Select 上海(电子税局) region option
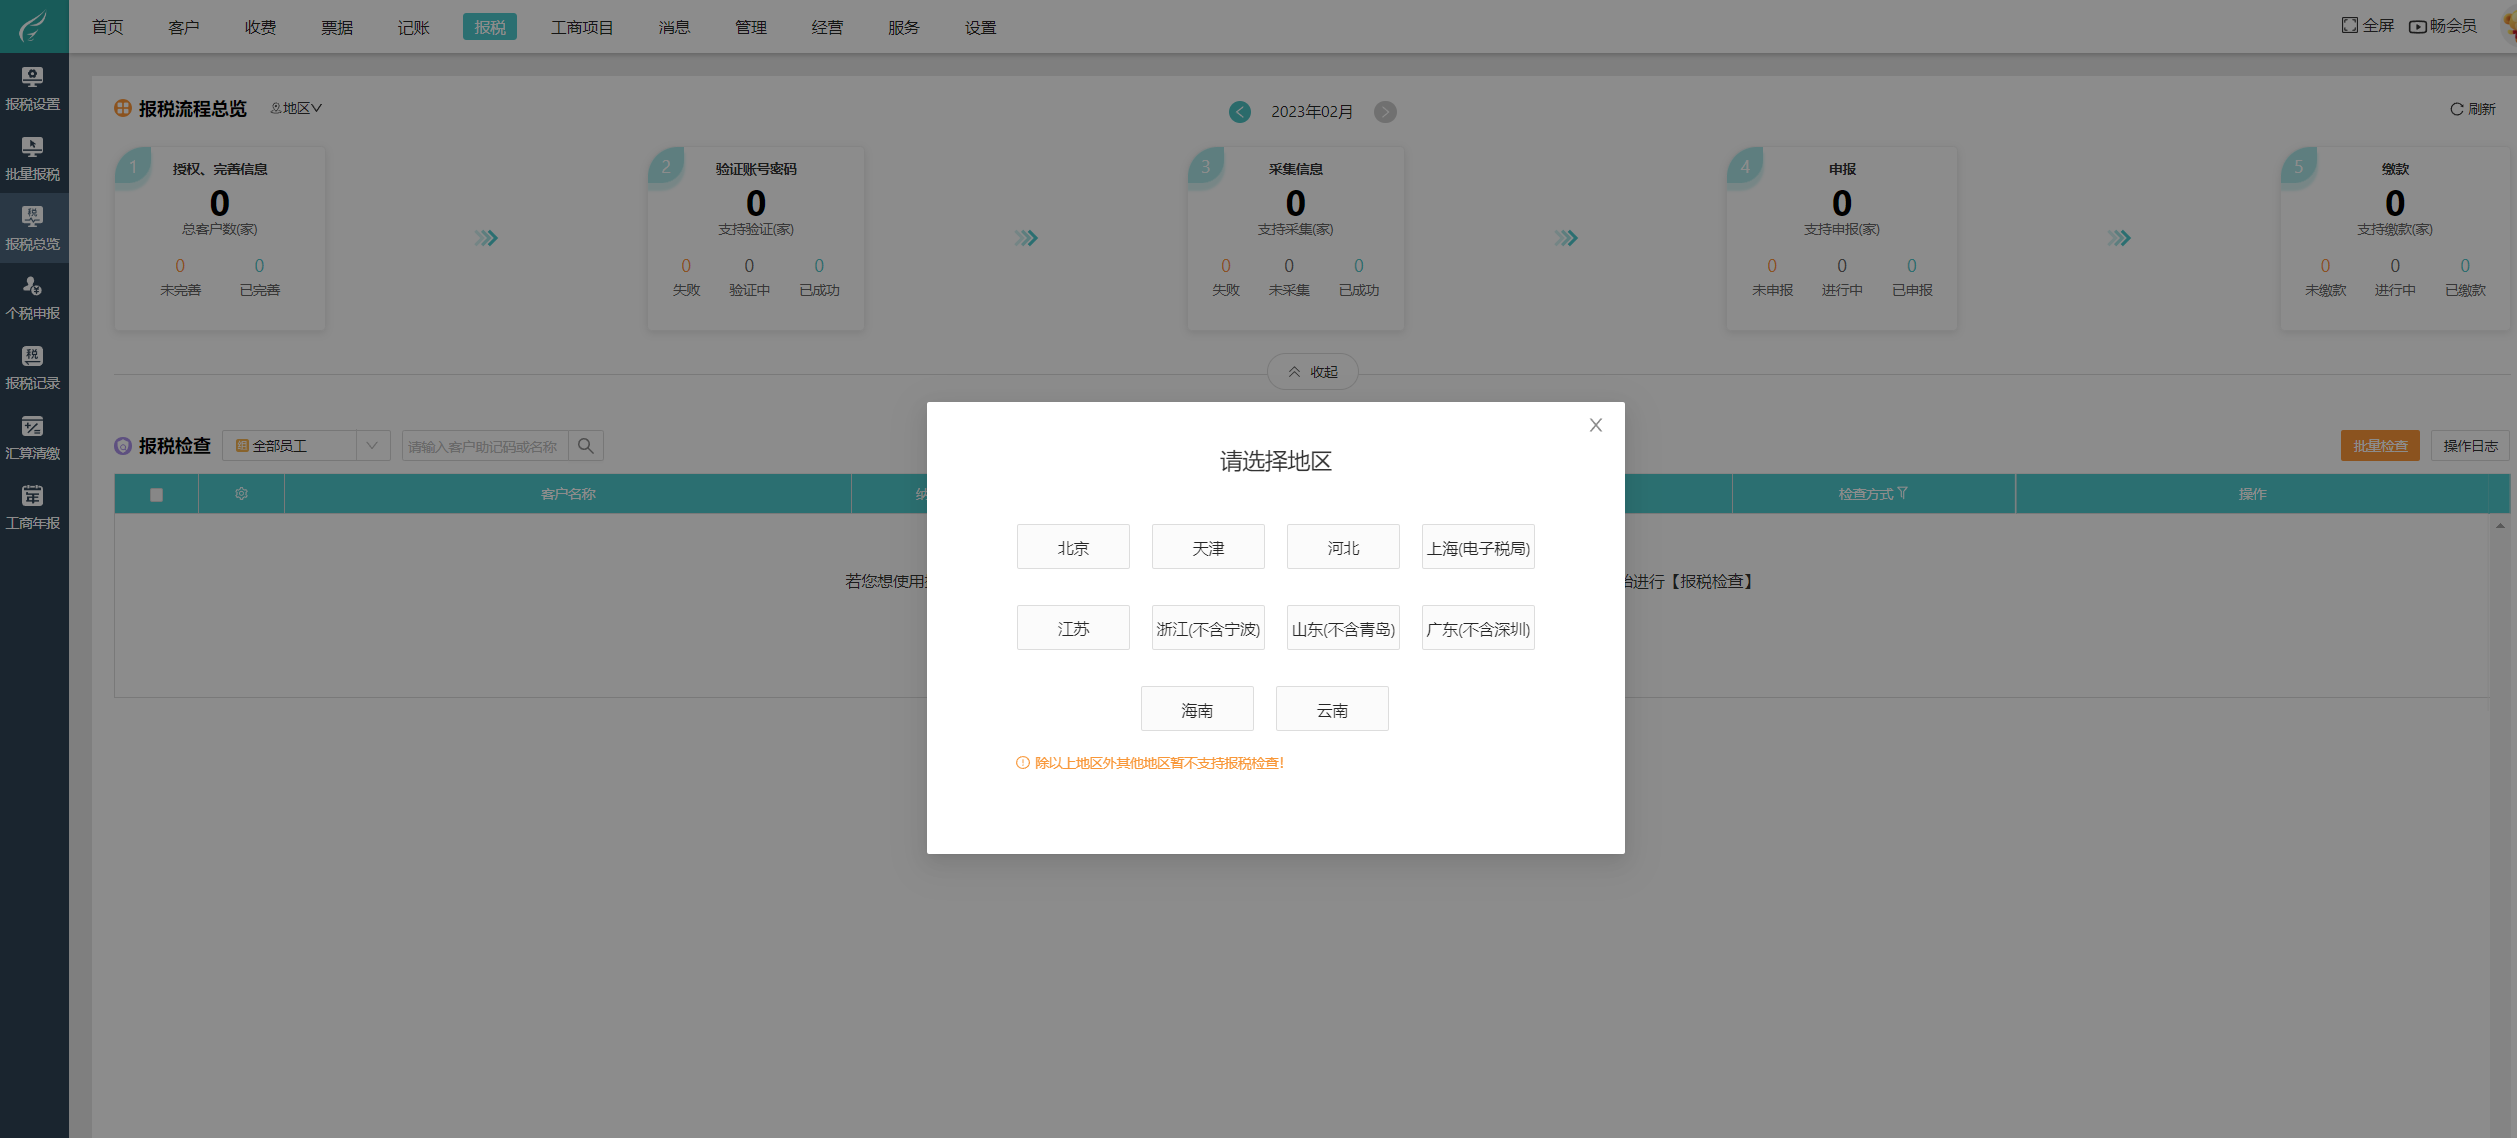Screen dimensions: 2517x1138 tap(1477, 547)
